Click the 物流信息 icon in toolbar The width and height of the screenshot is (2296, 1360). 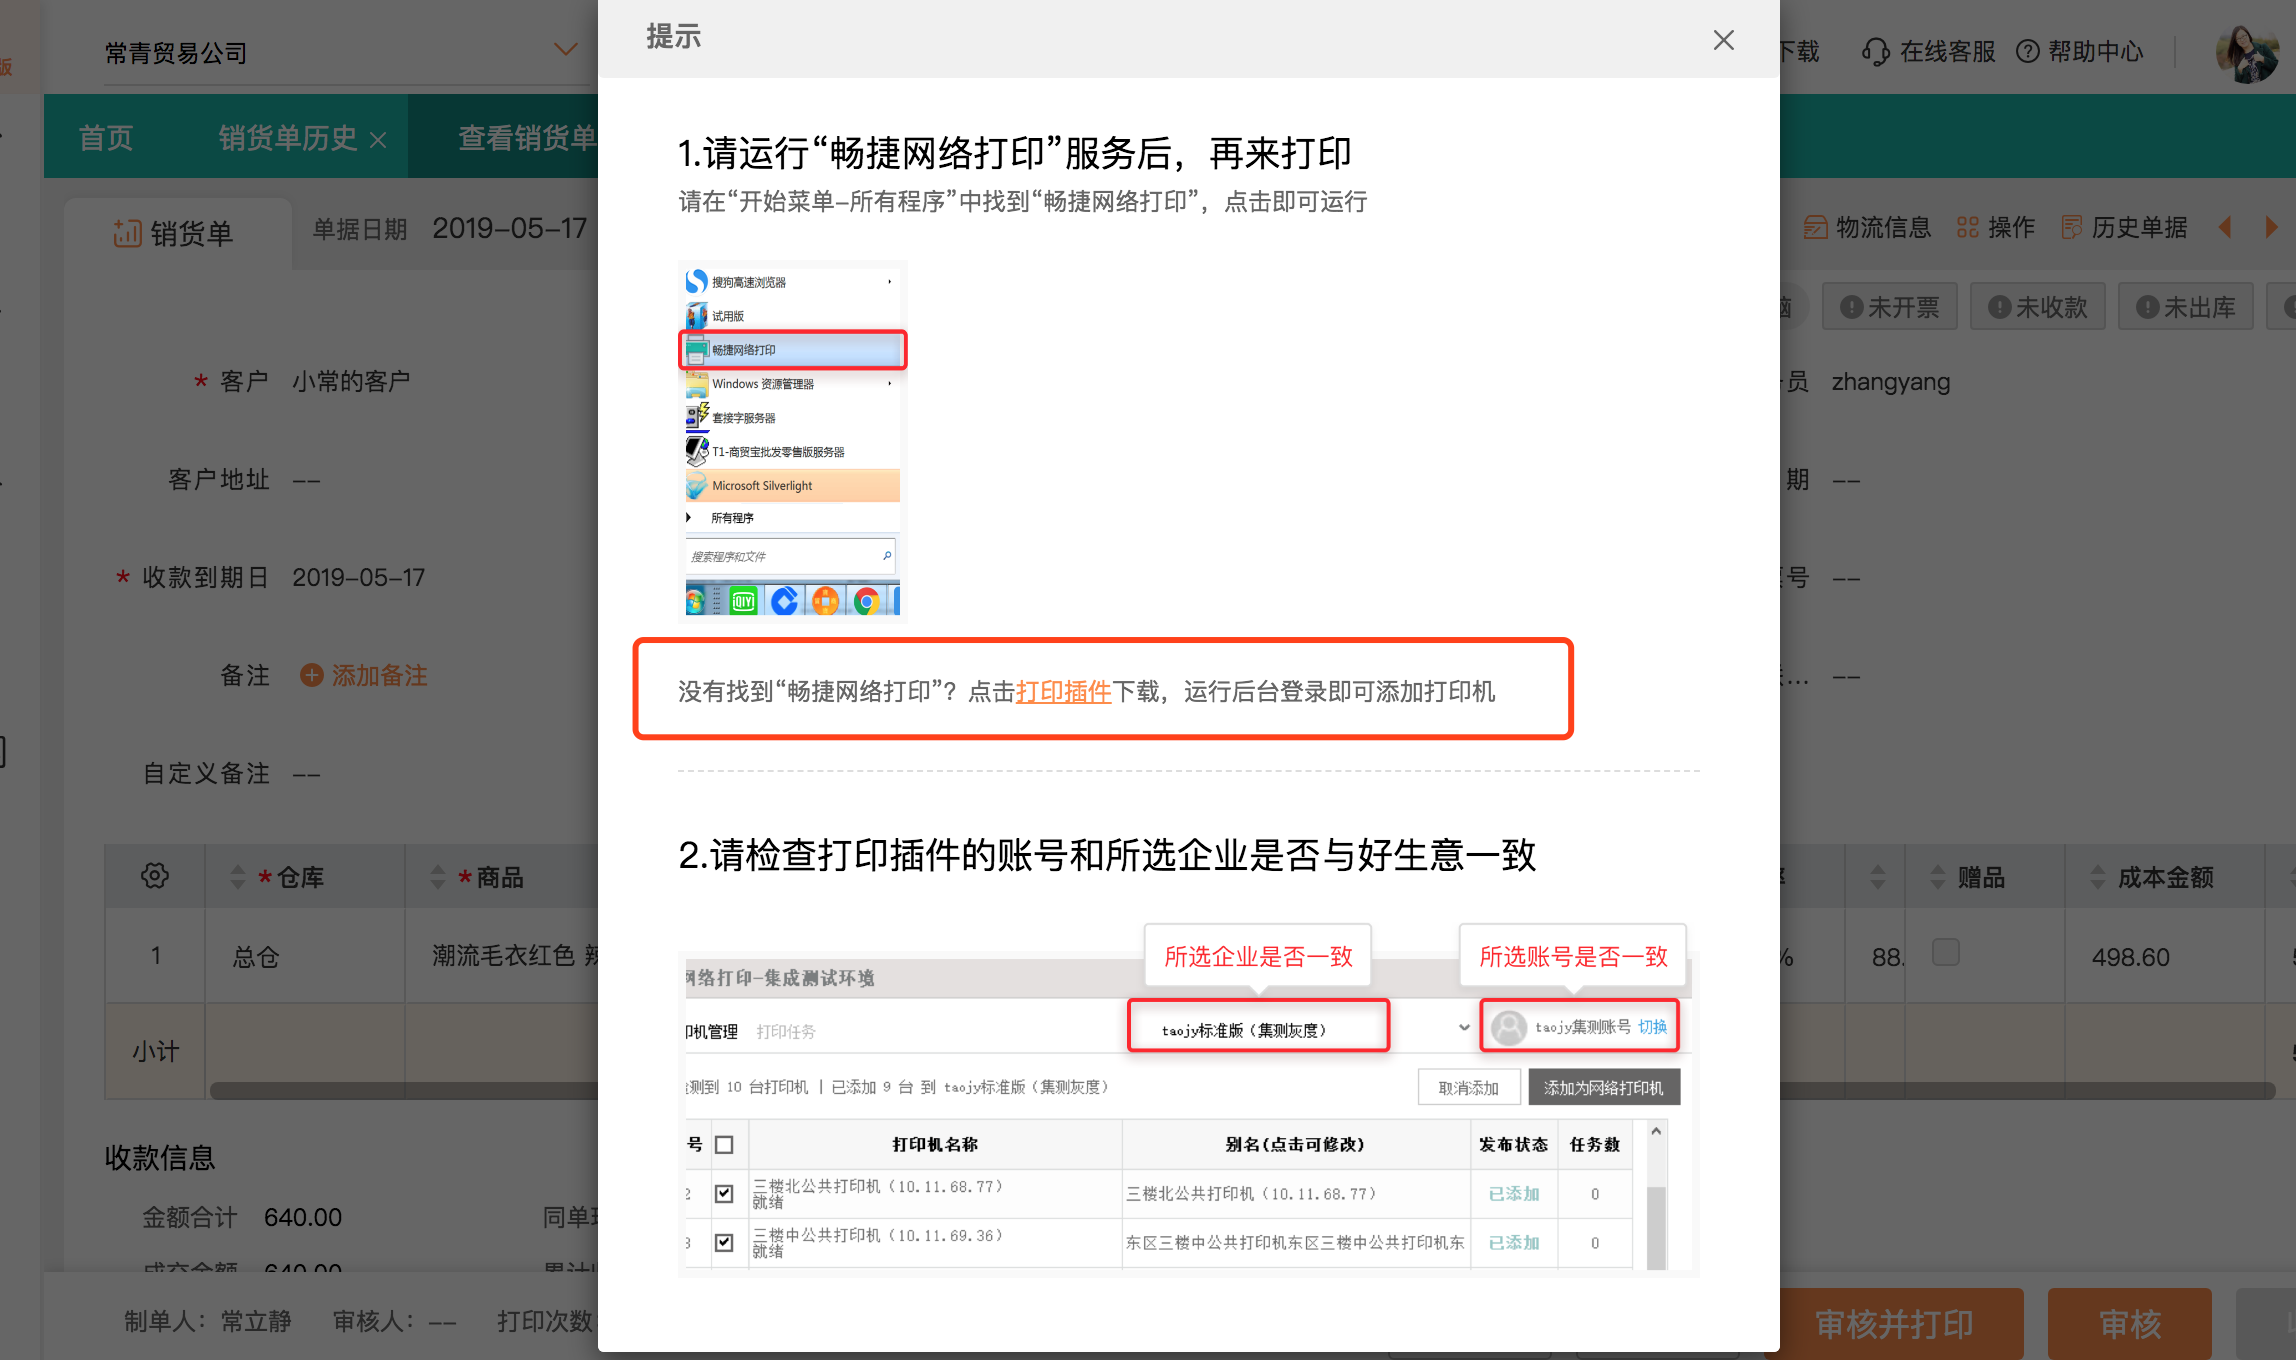tap(1813, 228)
